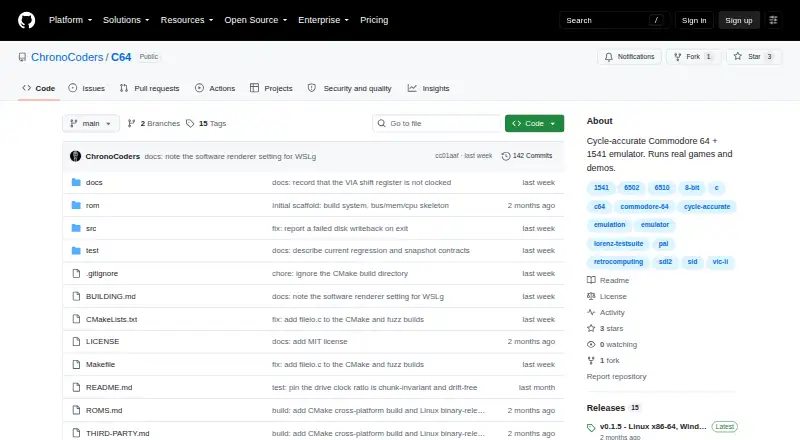Open the GitHub home logo
The width and height of the screenshot is (800, 440).
[x=27, y=20]
